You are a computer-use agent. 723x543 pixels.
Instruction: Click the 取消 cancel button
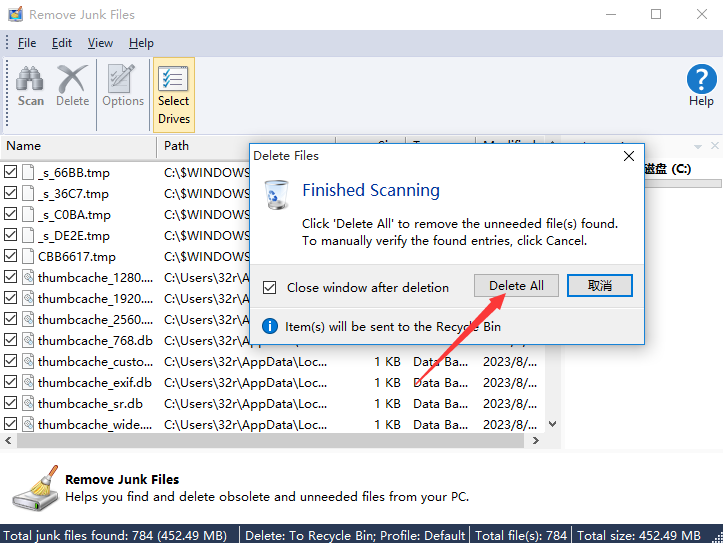coord(599,286)
